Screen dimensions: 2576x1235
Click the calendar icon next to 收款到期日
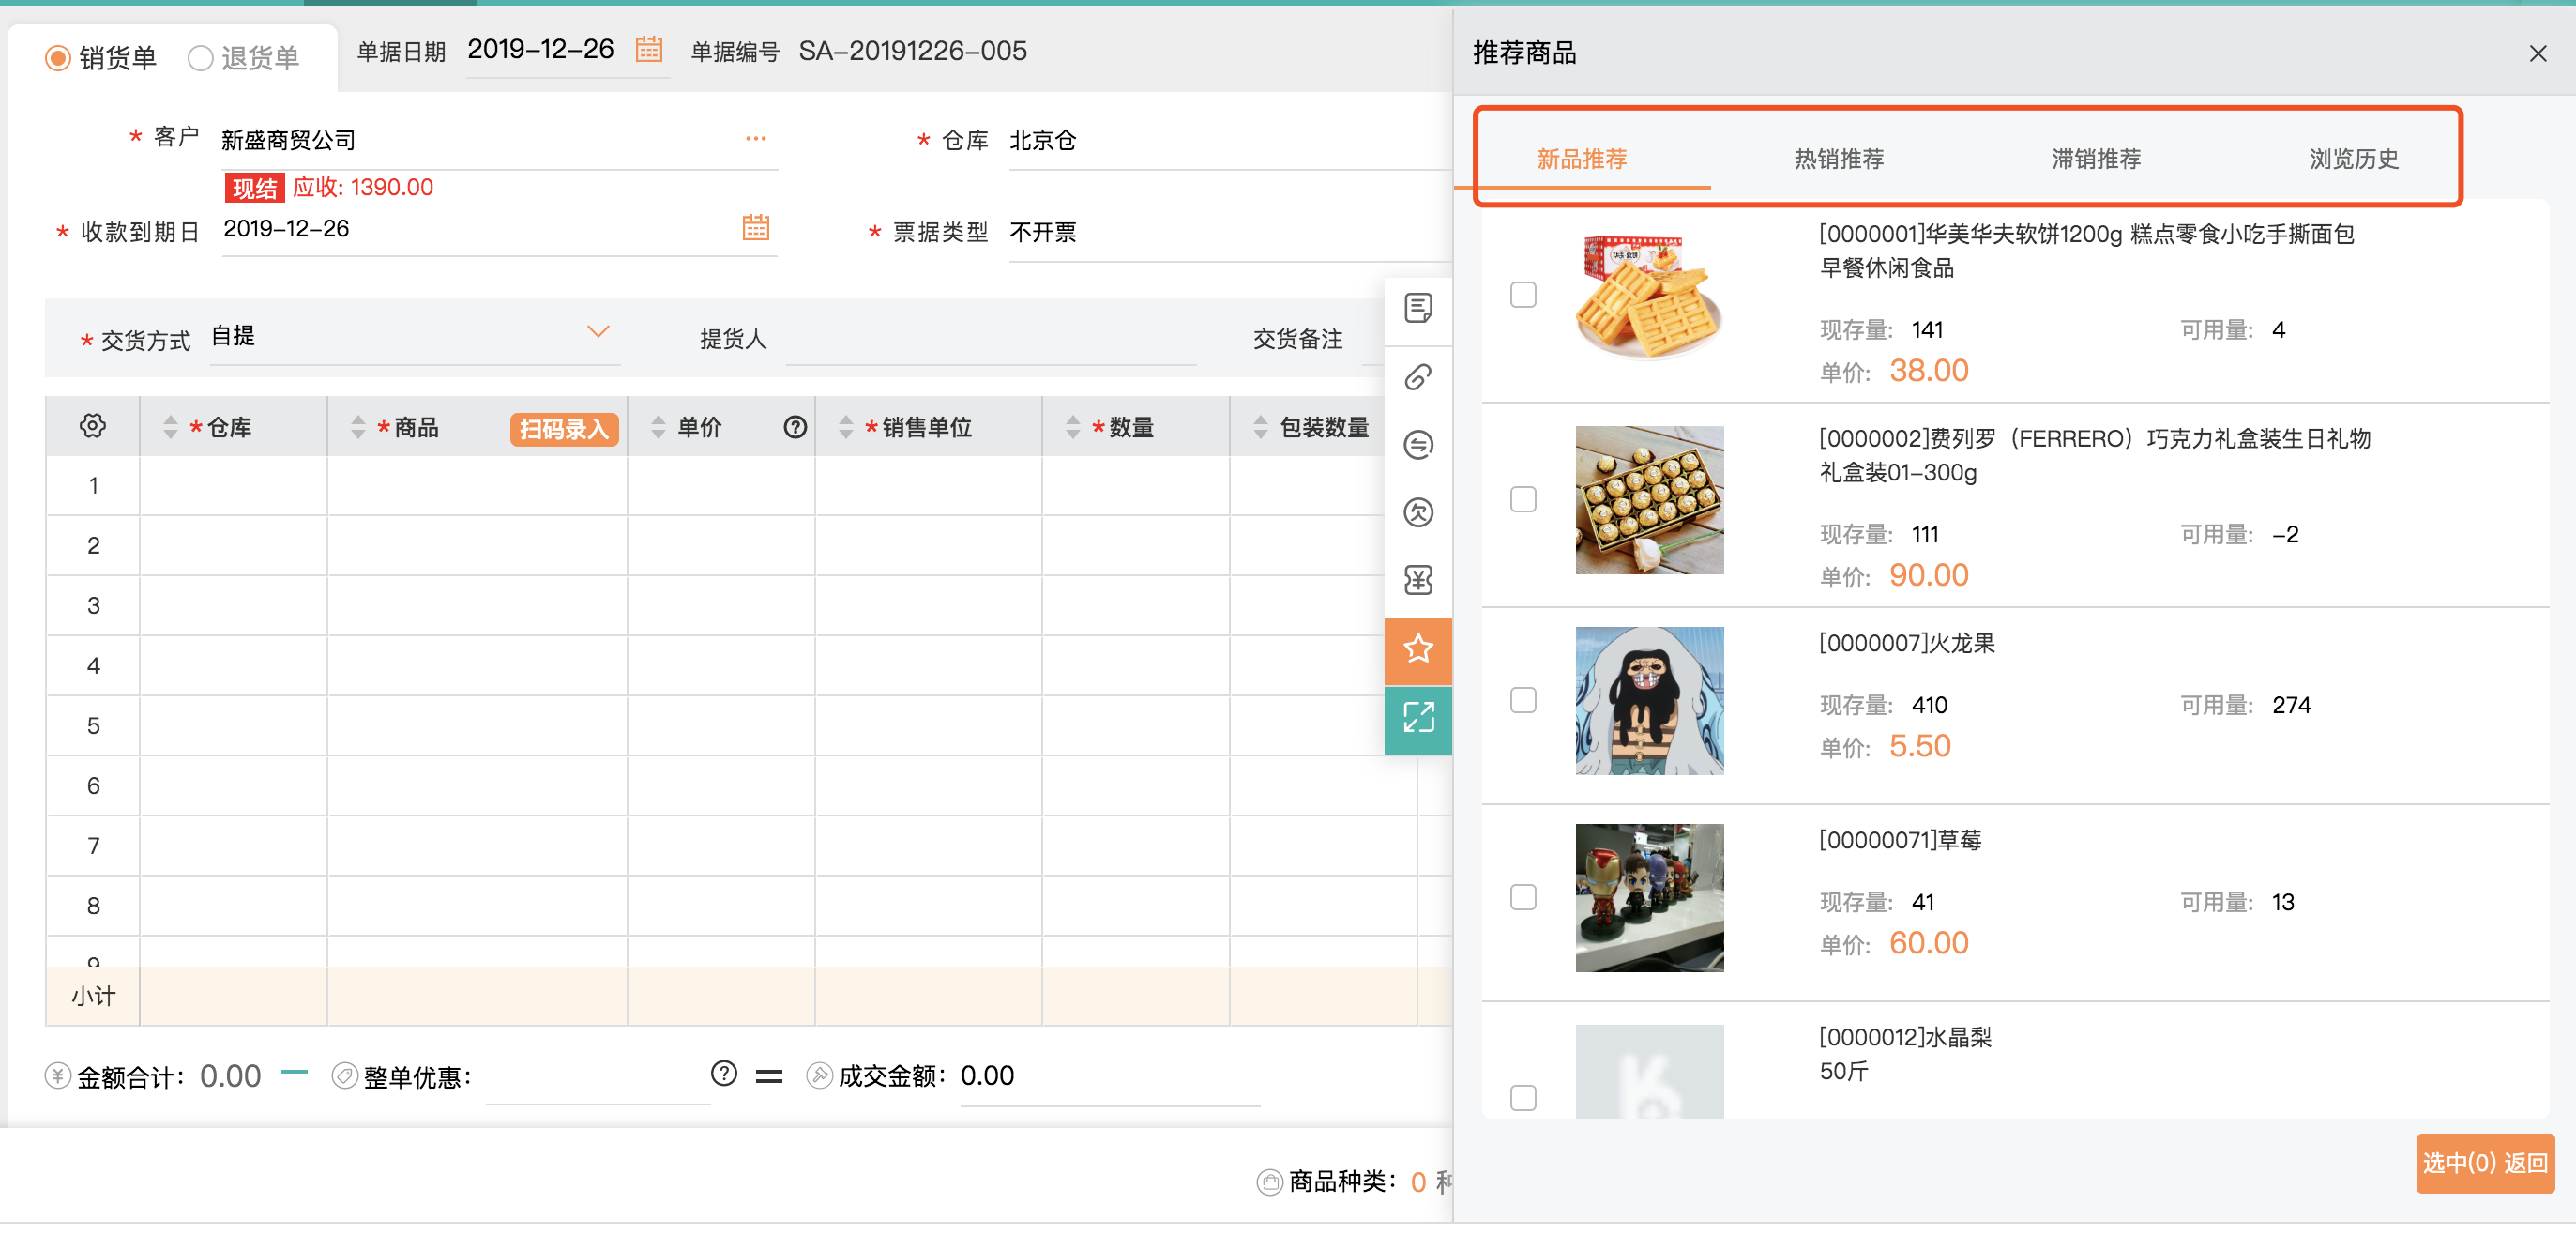pyautogui.click(x=754, y=230)
